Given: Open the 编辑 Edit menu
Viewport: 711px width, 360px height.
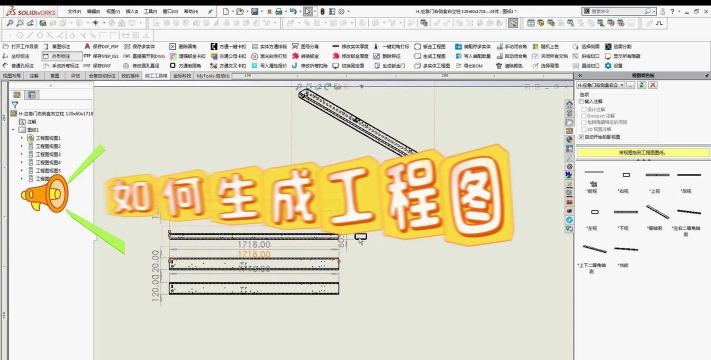Looking at the screenshot, I should point(93,11).
